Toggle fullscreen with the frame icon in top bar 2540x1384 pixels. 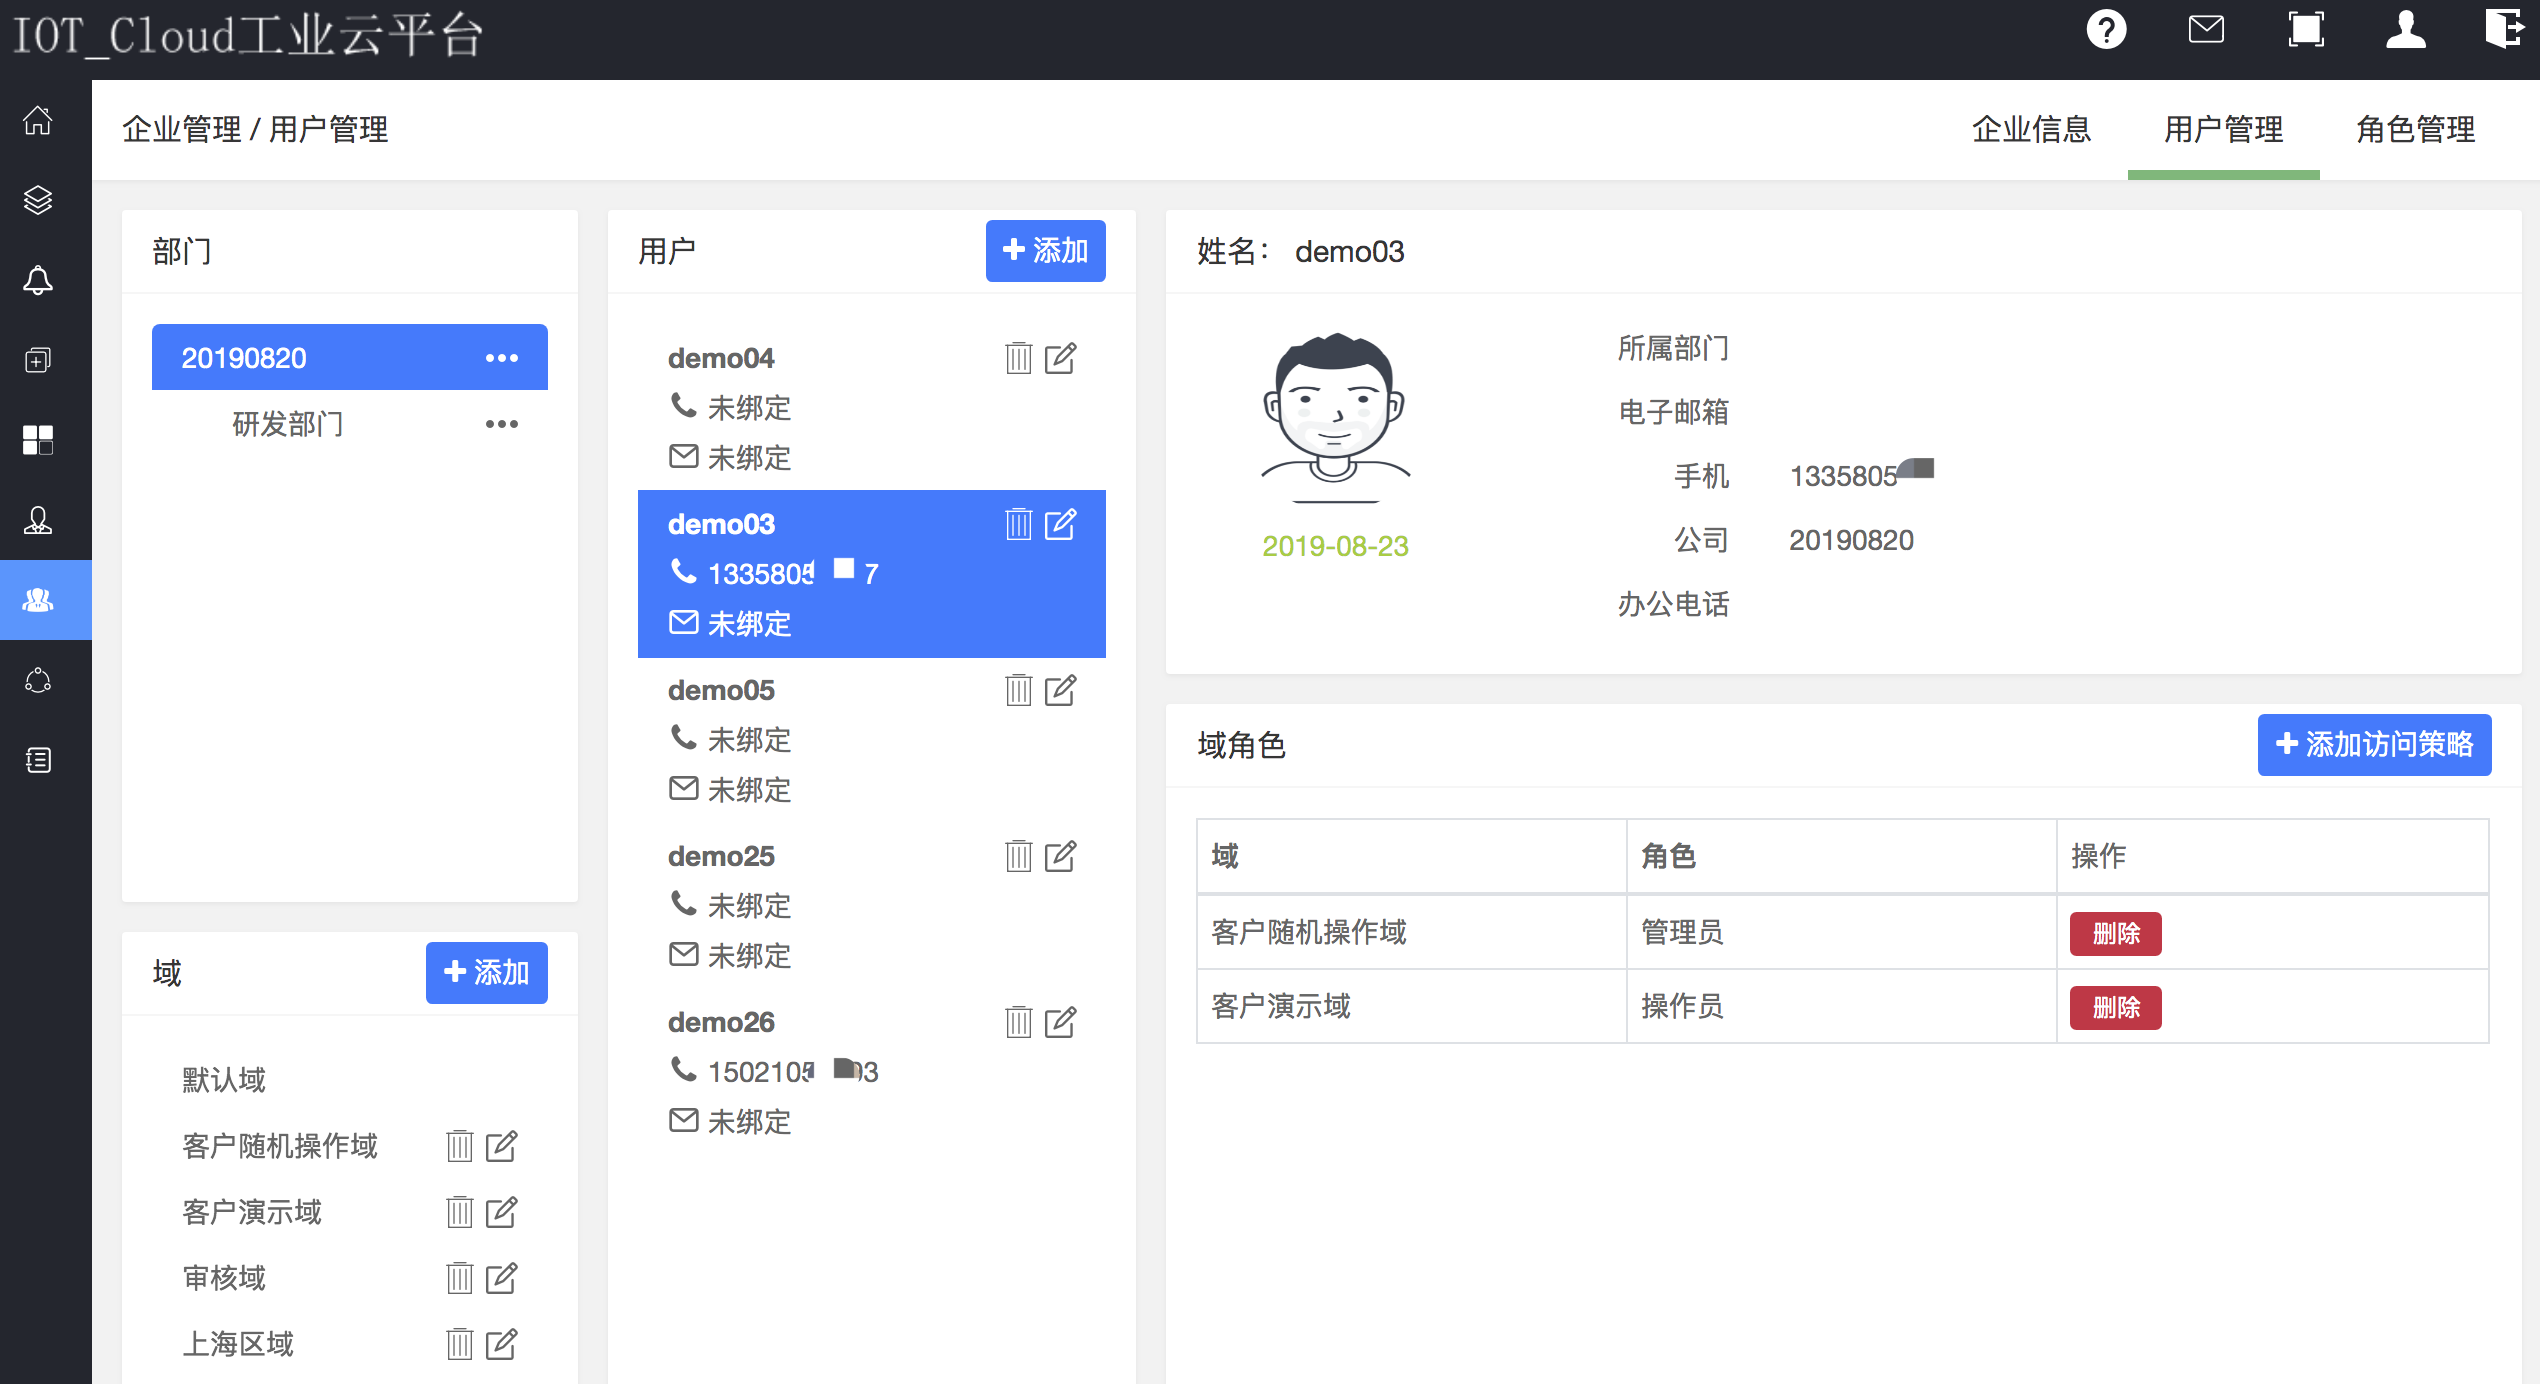[2306, 30]
